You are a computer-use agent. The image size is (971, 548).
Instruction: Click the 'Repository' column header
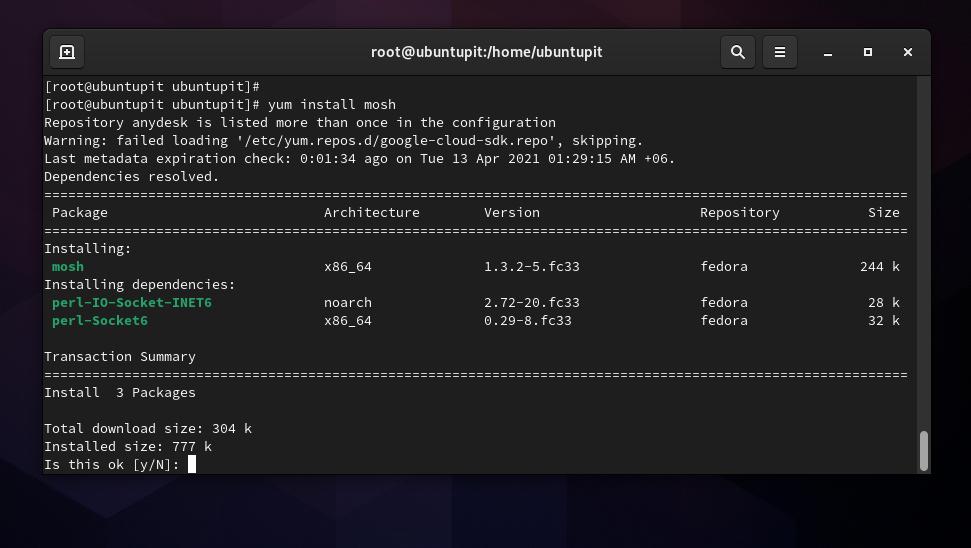pyautogui.click(x=739, y=213)
